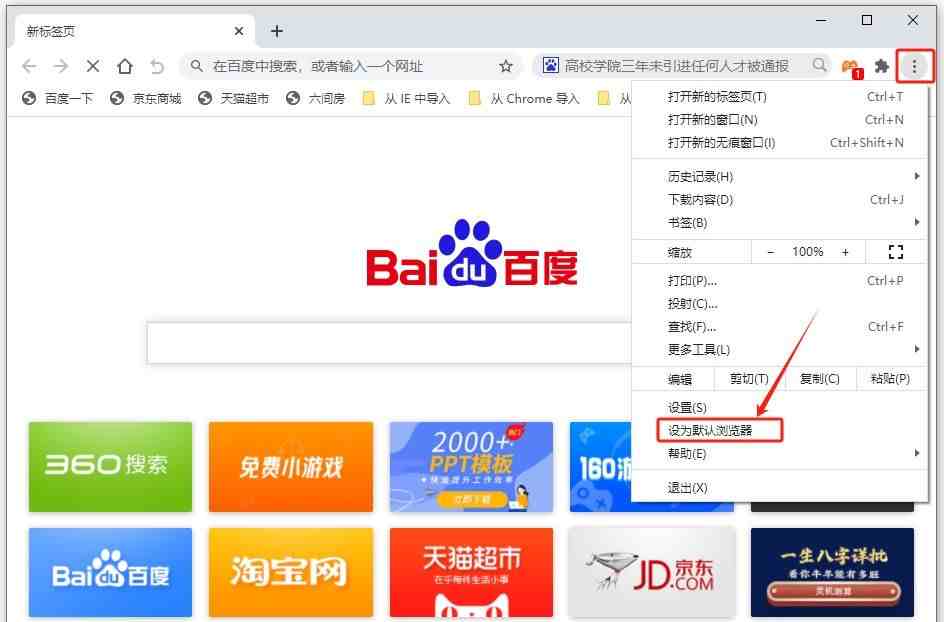Increase zoom with the plus button
This screenshot has width=944, height=622.
pyautogui.click(x=845, y=252)
